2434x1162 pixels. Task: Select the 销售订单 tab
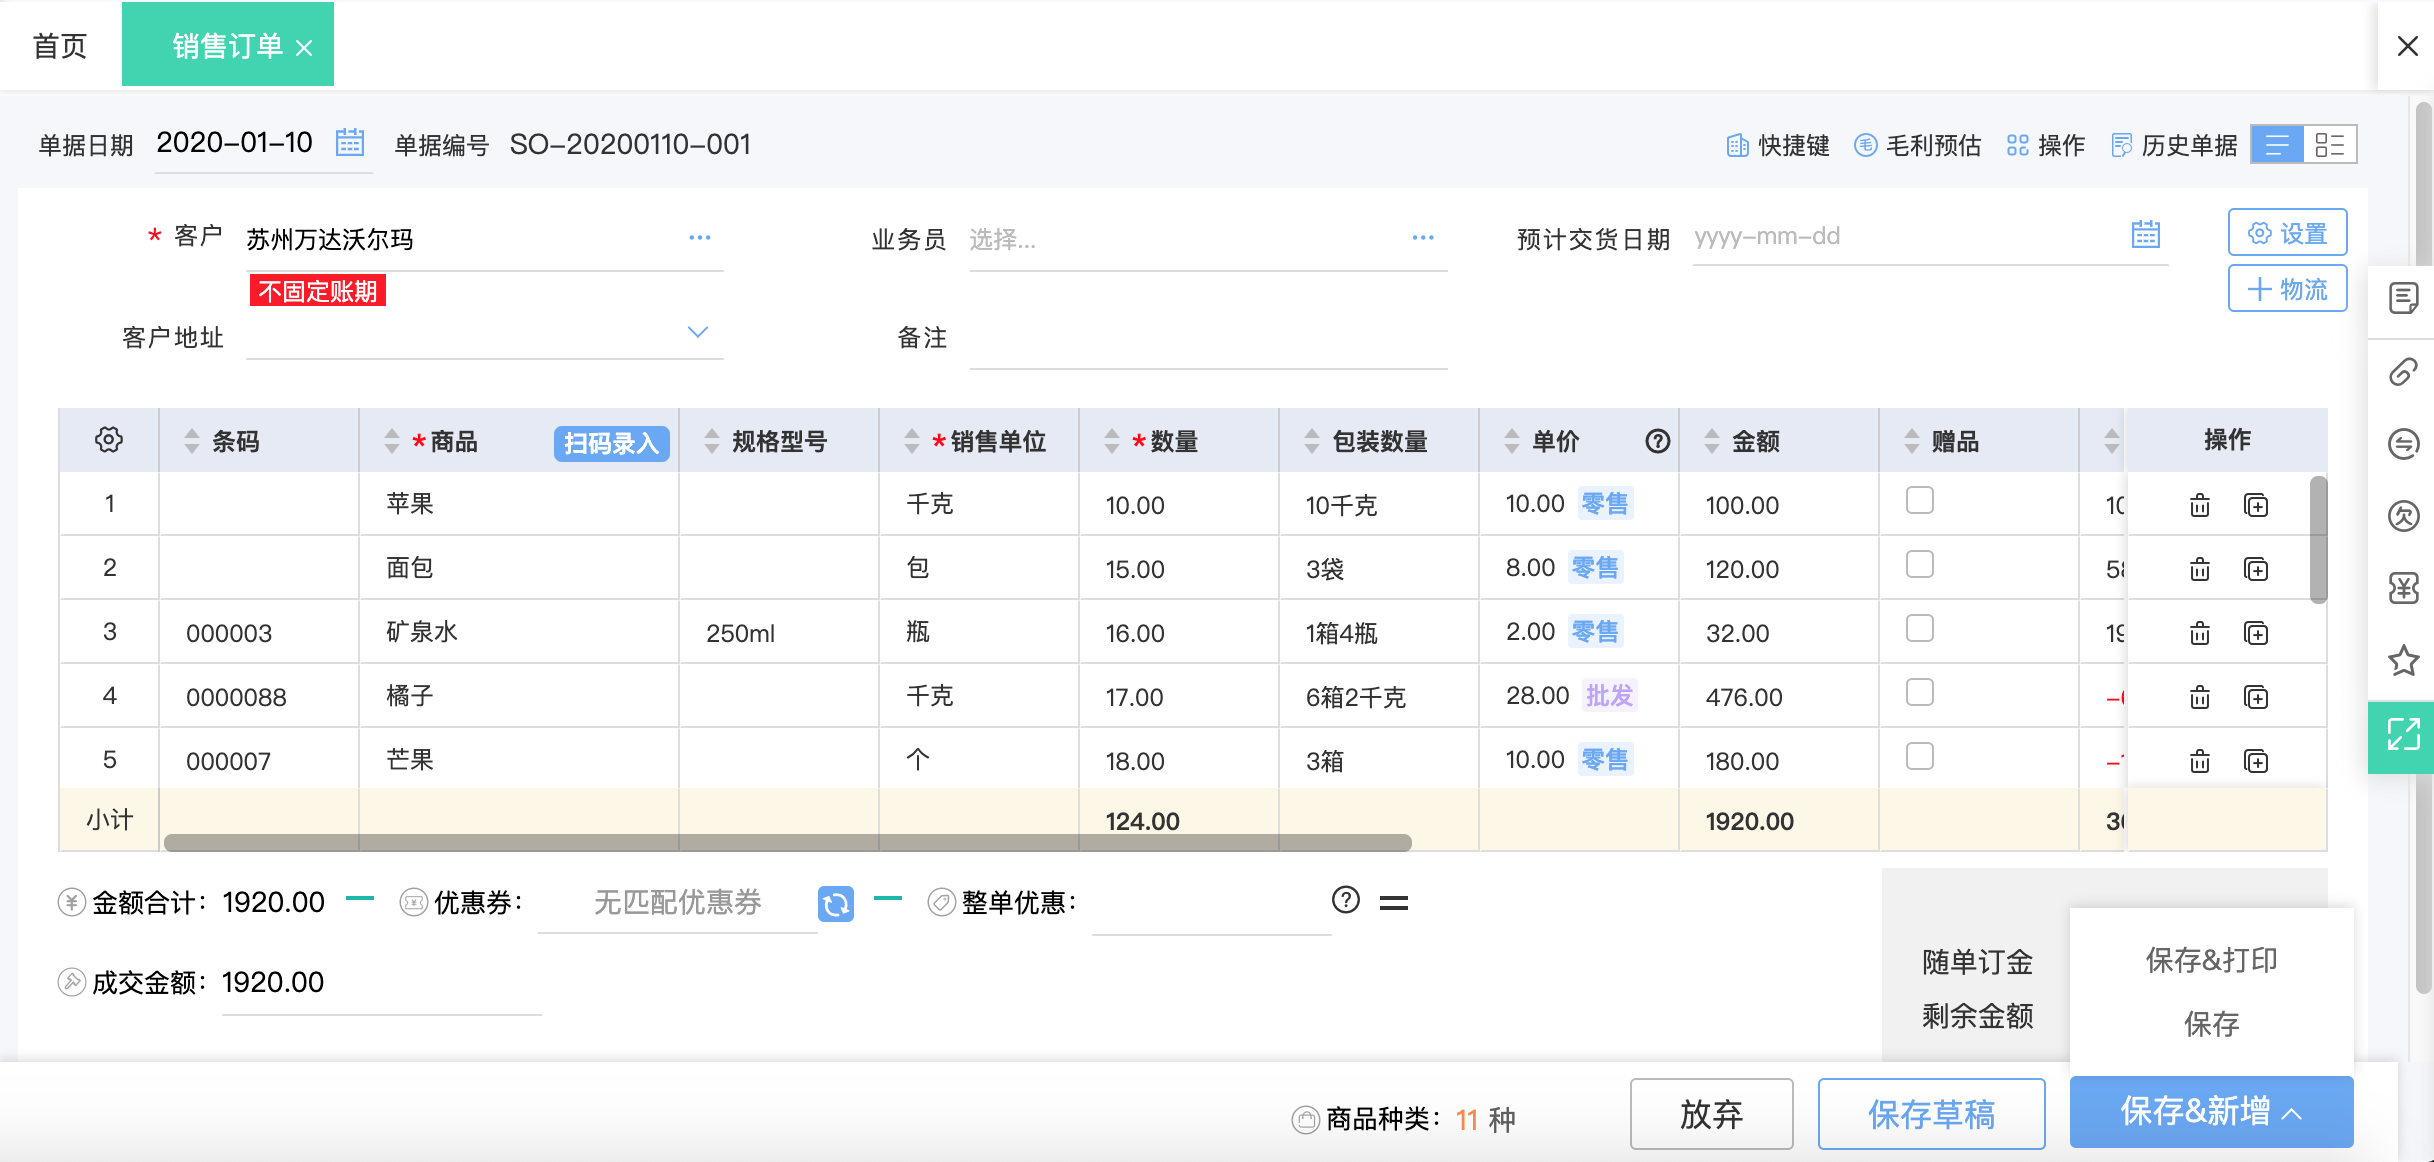click(225, 45)
